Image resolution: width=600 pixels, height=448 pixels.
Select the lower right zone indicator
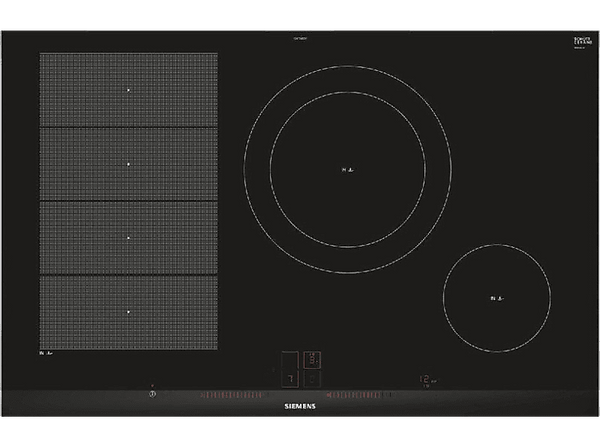point(312,379)
